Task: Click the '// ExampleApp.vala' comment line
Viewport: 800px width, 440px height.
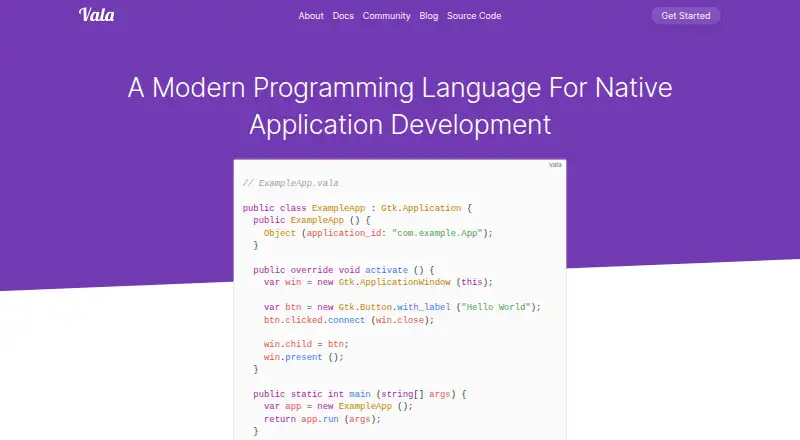Action: (x=290, y=183)
